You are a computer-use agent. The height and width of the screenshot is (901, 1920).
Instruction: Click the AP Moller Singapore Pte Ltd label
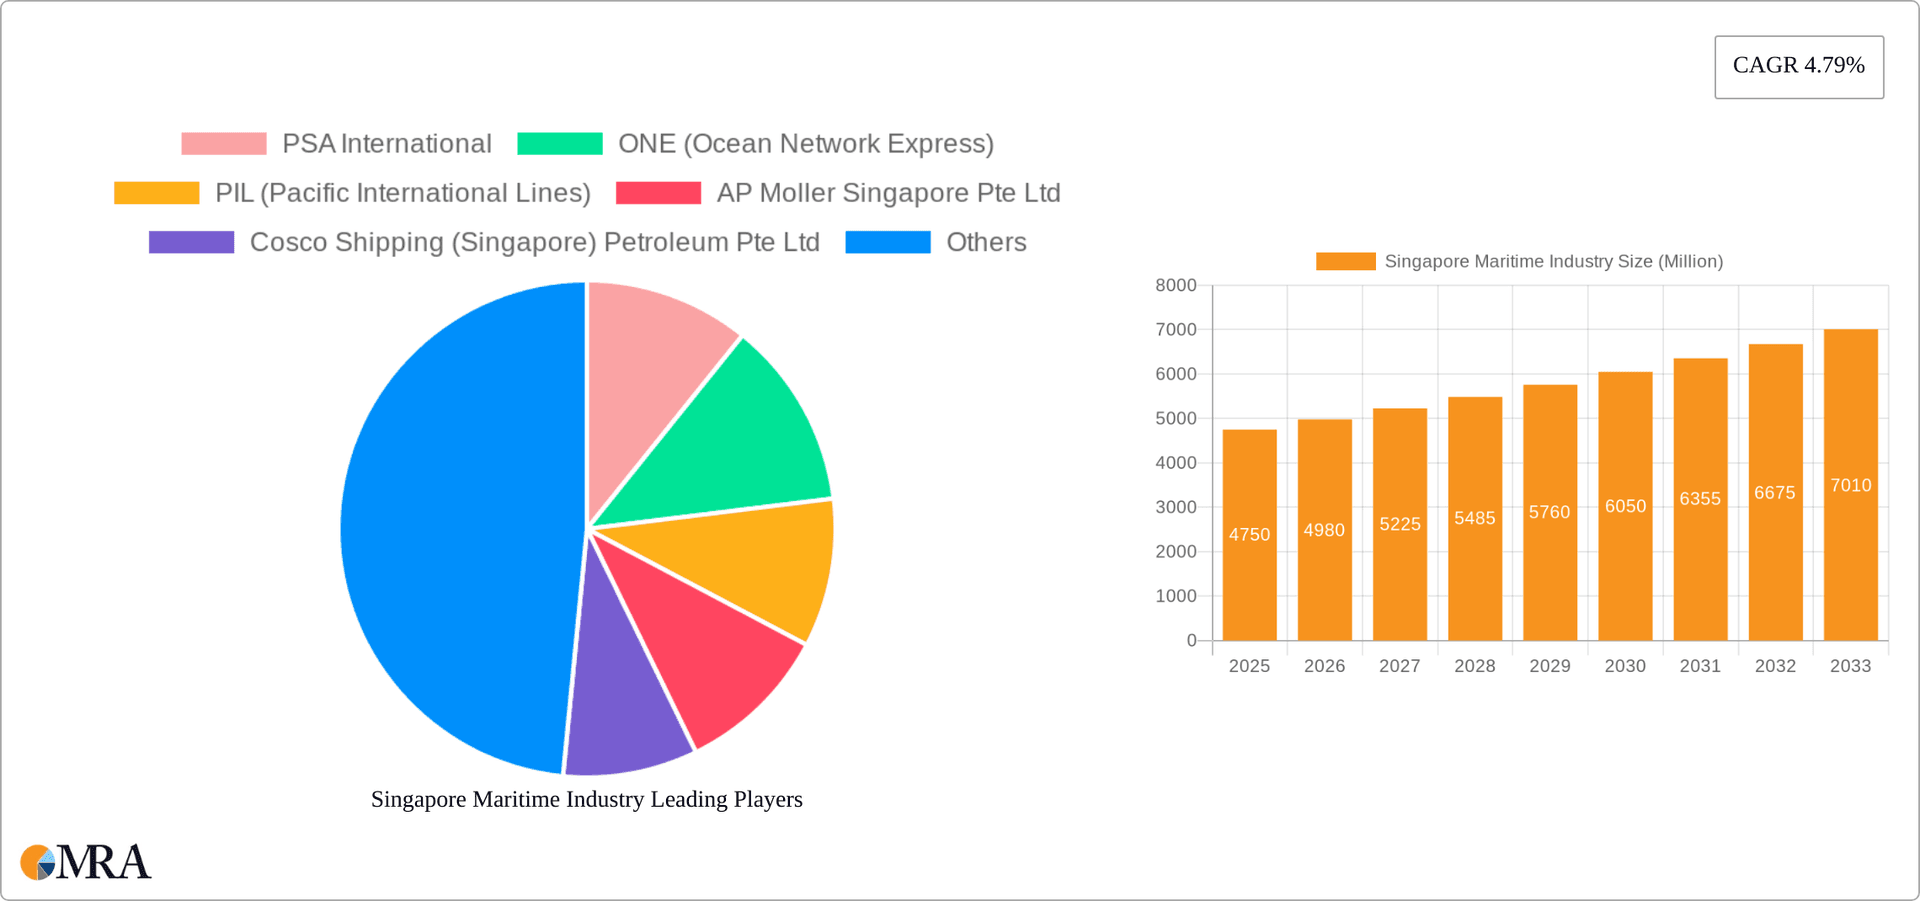(889, 192)
